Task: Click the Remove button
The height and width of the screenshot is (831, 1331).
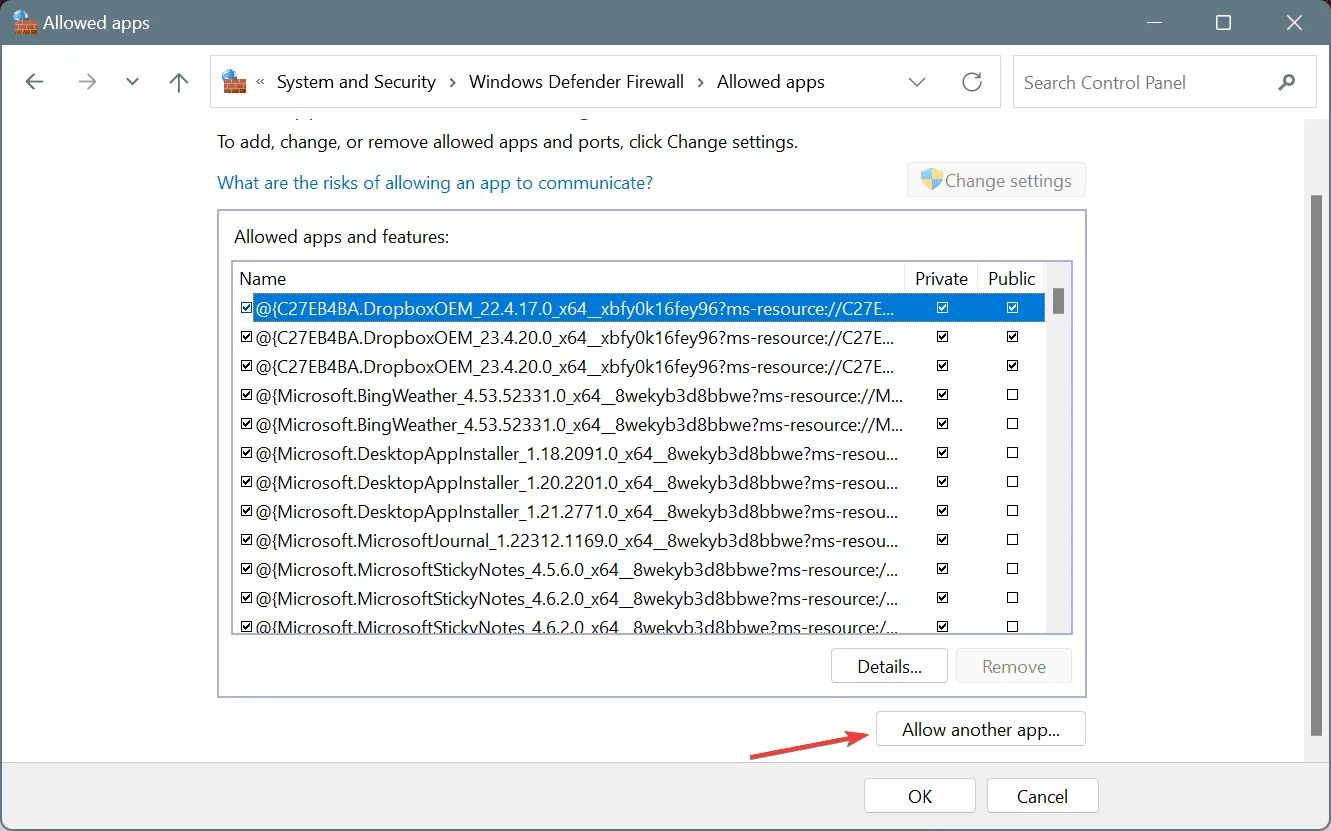Action: (1014, 666)
